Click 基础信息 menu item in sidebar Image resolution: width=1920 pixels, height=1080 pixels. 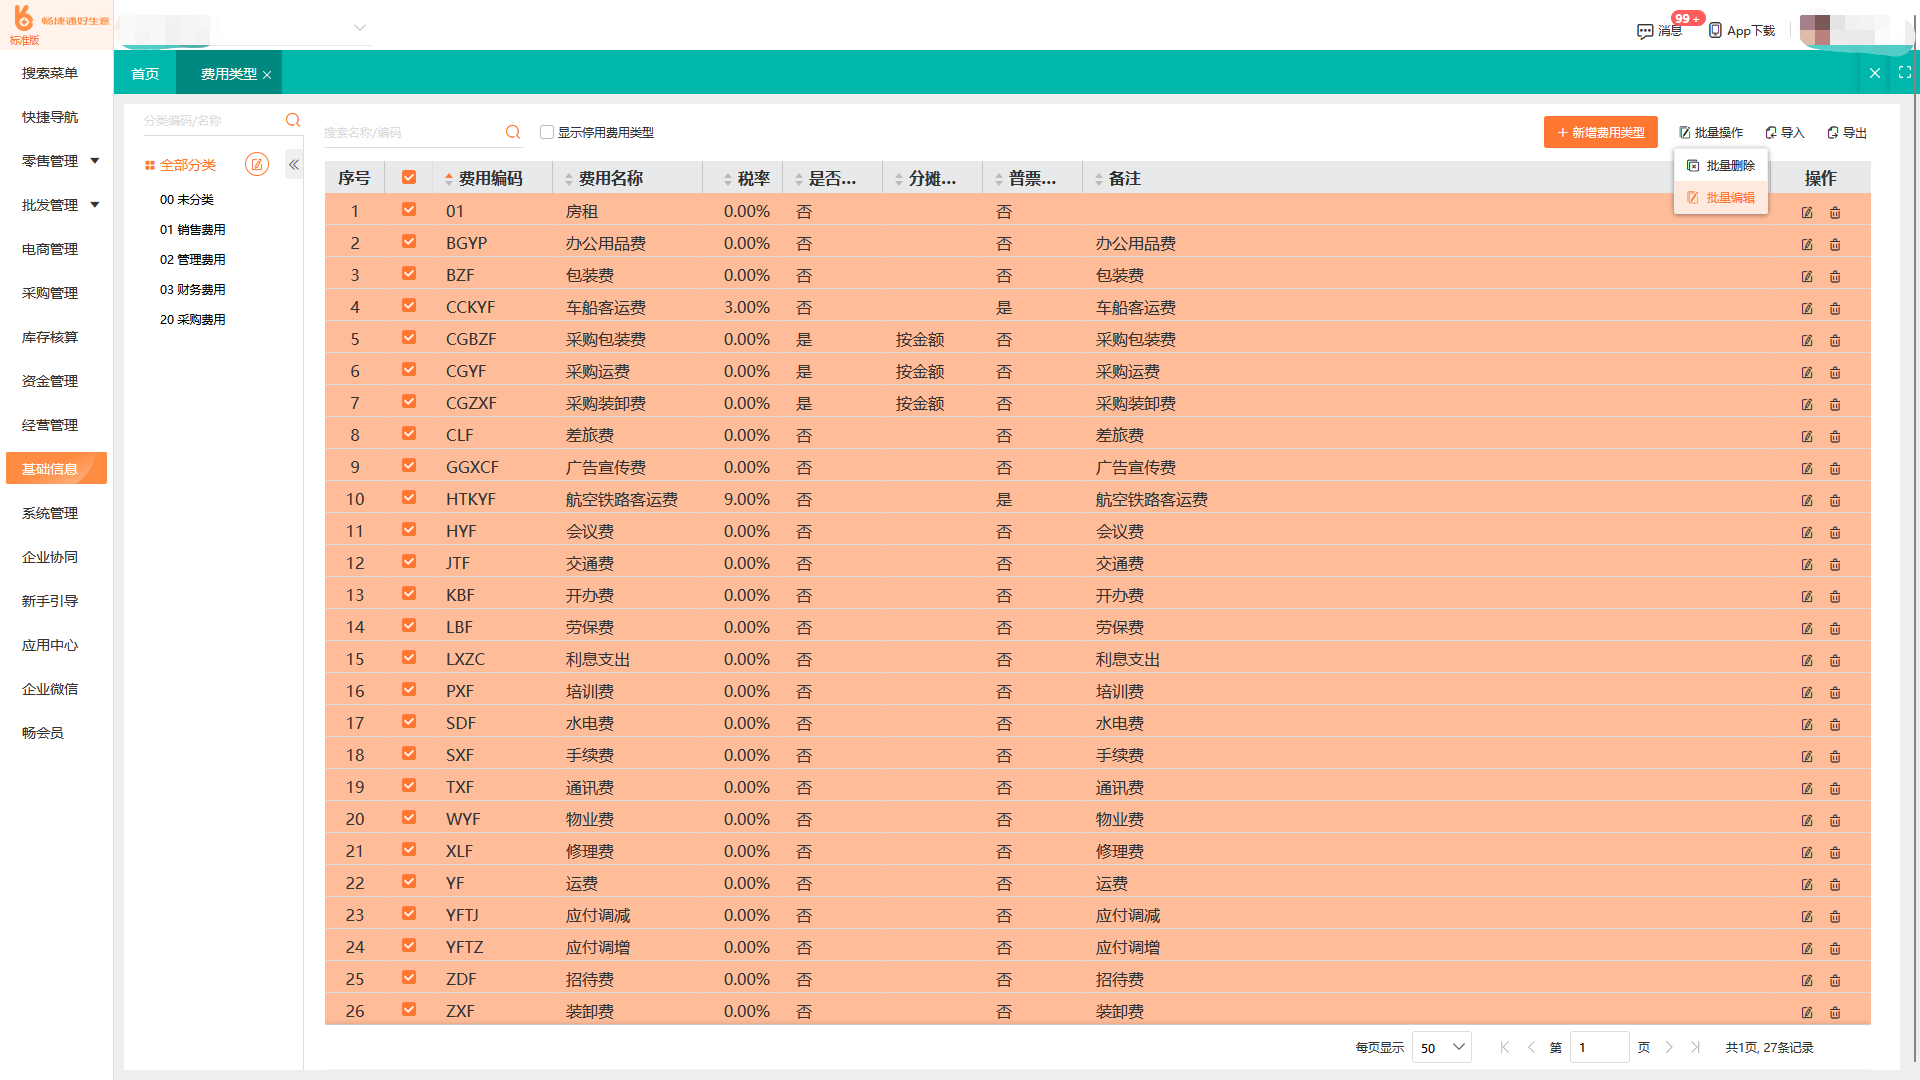(x=53, y=468)
